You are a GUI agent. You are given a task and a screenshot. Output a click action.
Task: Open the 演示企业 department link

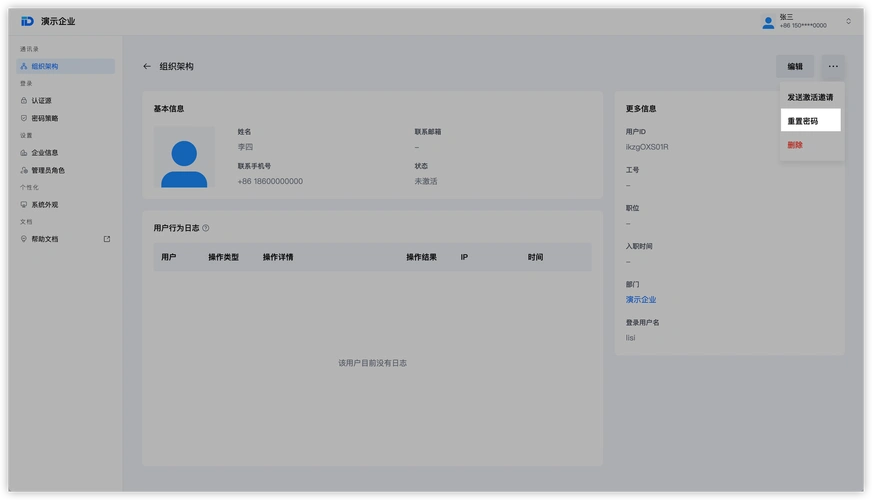coord(641,299)
